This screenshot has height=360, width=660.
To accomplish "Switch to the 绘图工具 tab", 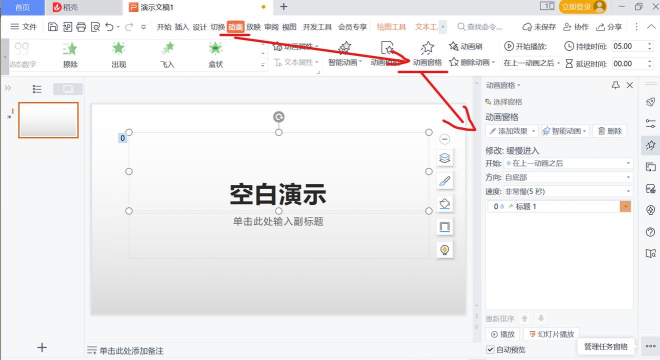I will tap(391, 27).
